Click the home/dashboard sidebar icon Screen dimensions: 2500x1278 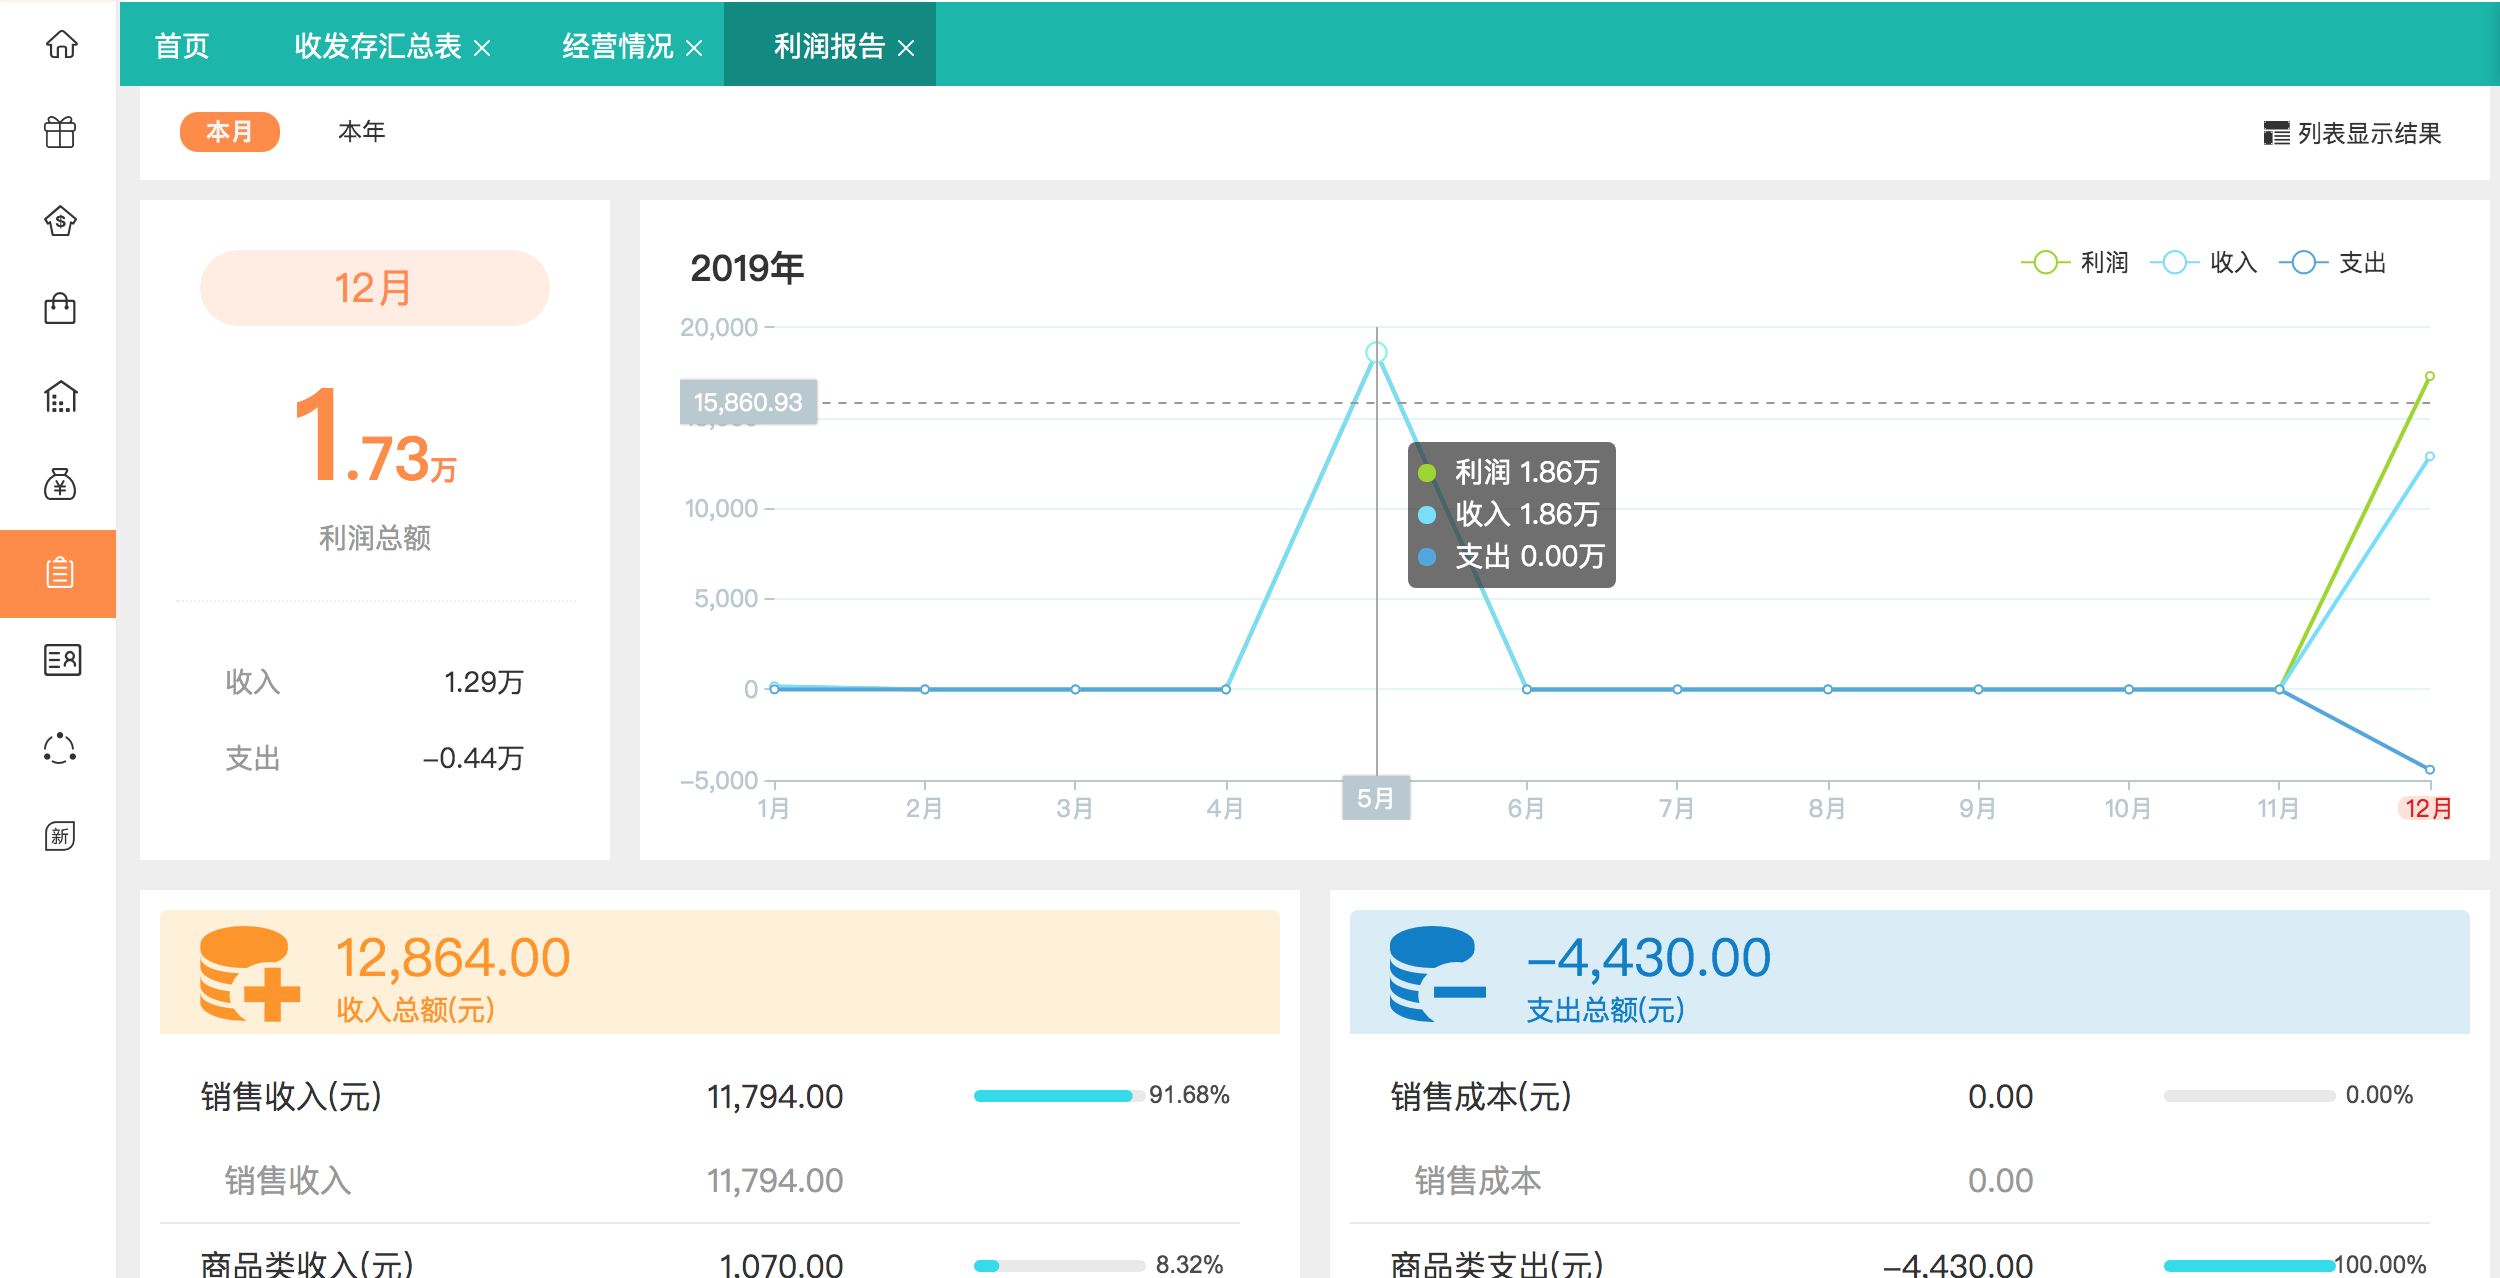pos(60,44)
